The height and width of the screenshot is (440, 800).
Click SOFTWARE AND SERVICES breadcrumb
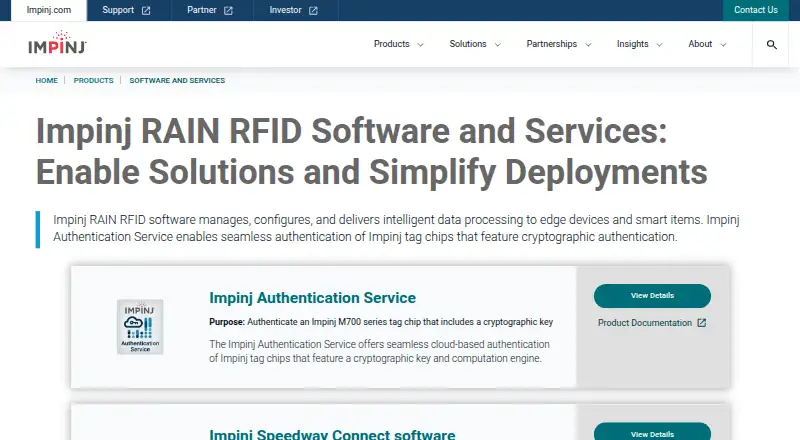coord(177,80)
